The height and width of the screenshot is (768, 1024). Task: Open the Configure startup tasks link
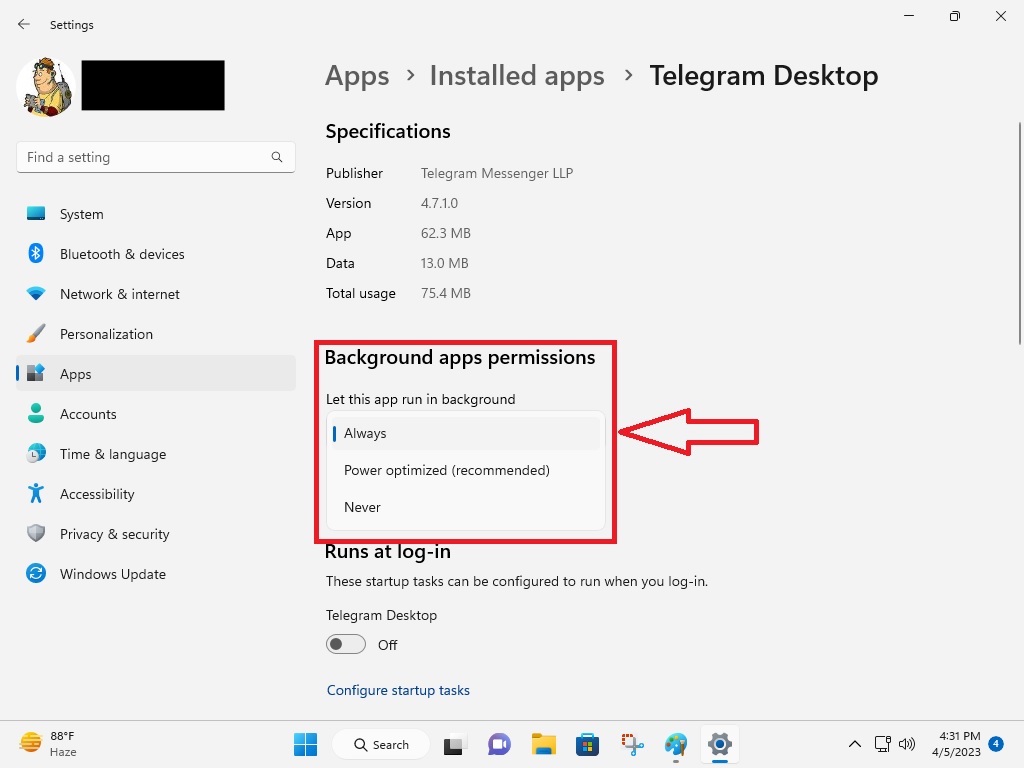pos(398,690)
